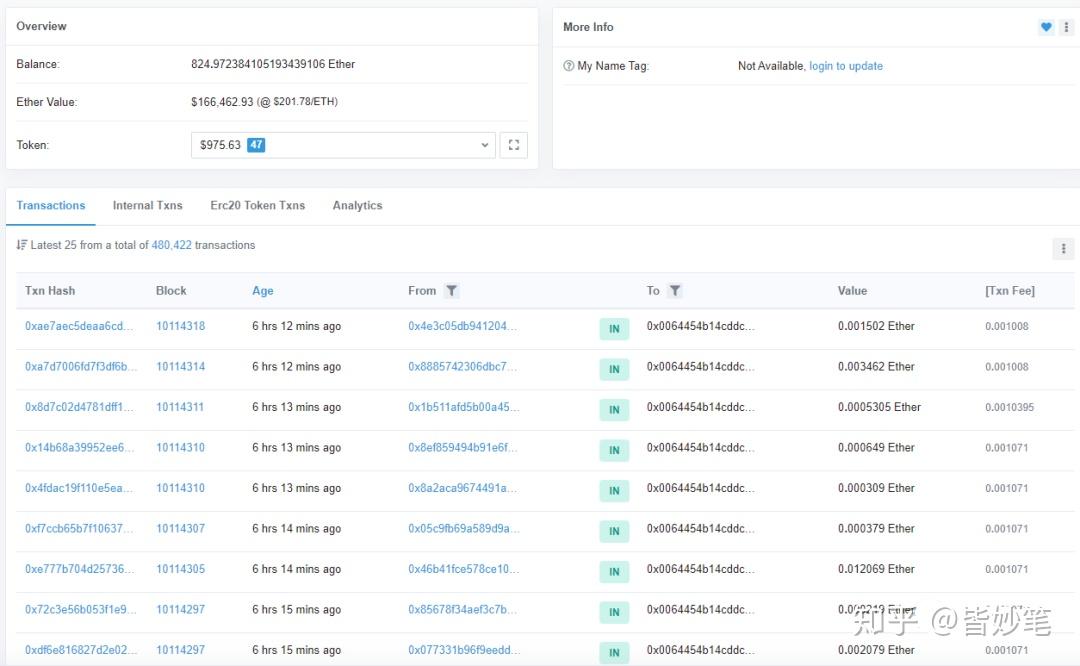The height and width of the screenshot is (666, 1080).
Task: Open the To column filter funnel
Action: (x=675, y=290)
